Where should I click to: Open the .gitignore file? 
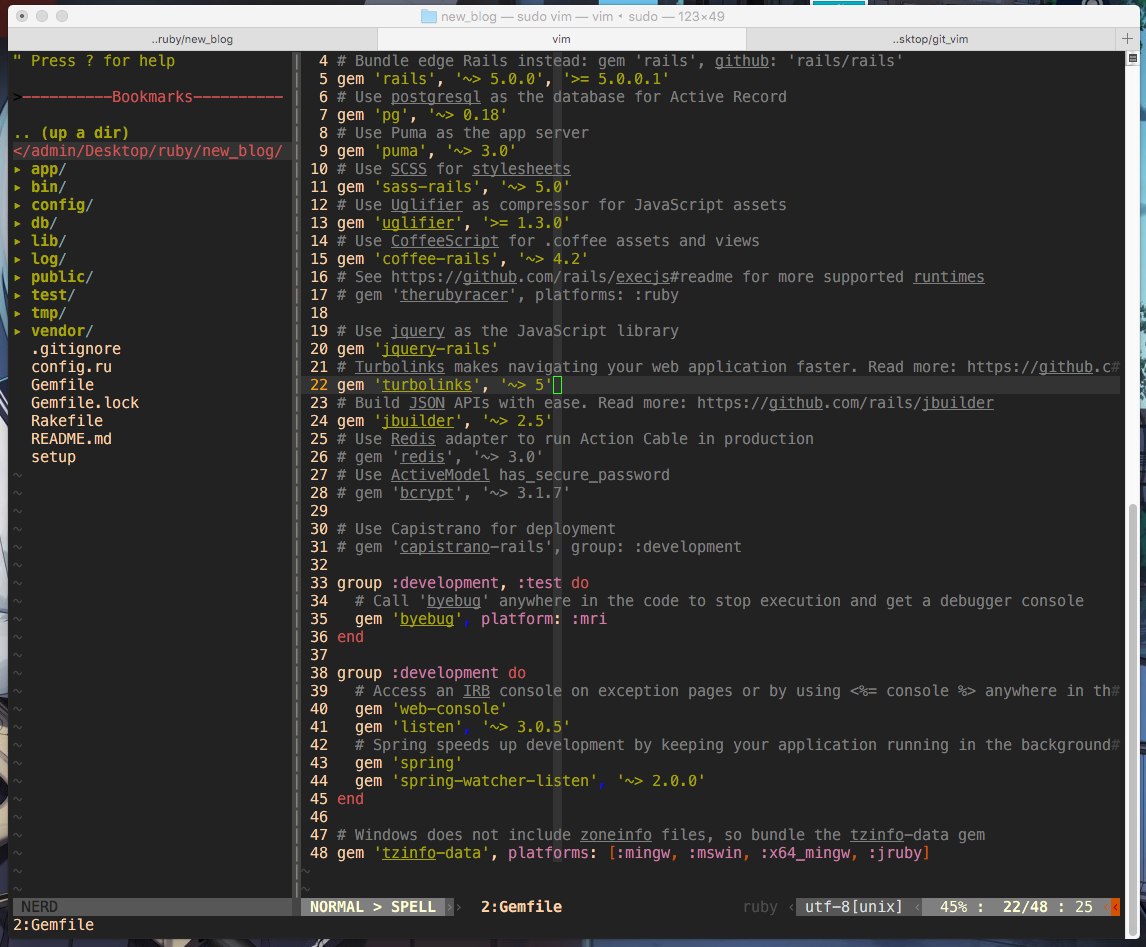(x=75, y=349)
